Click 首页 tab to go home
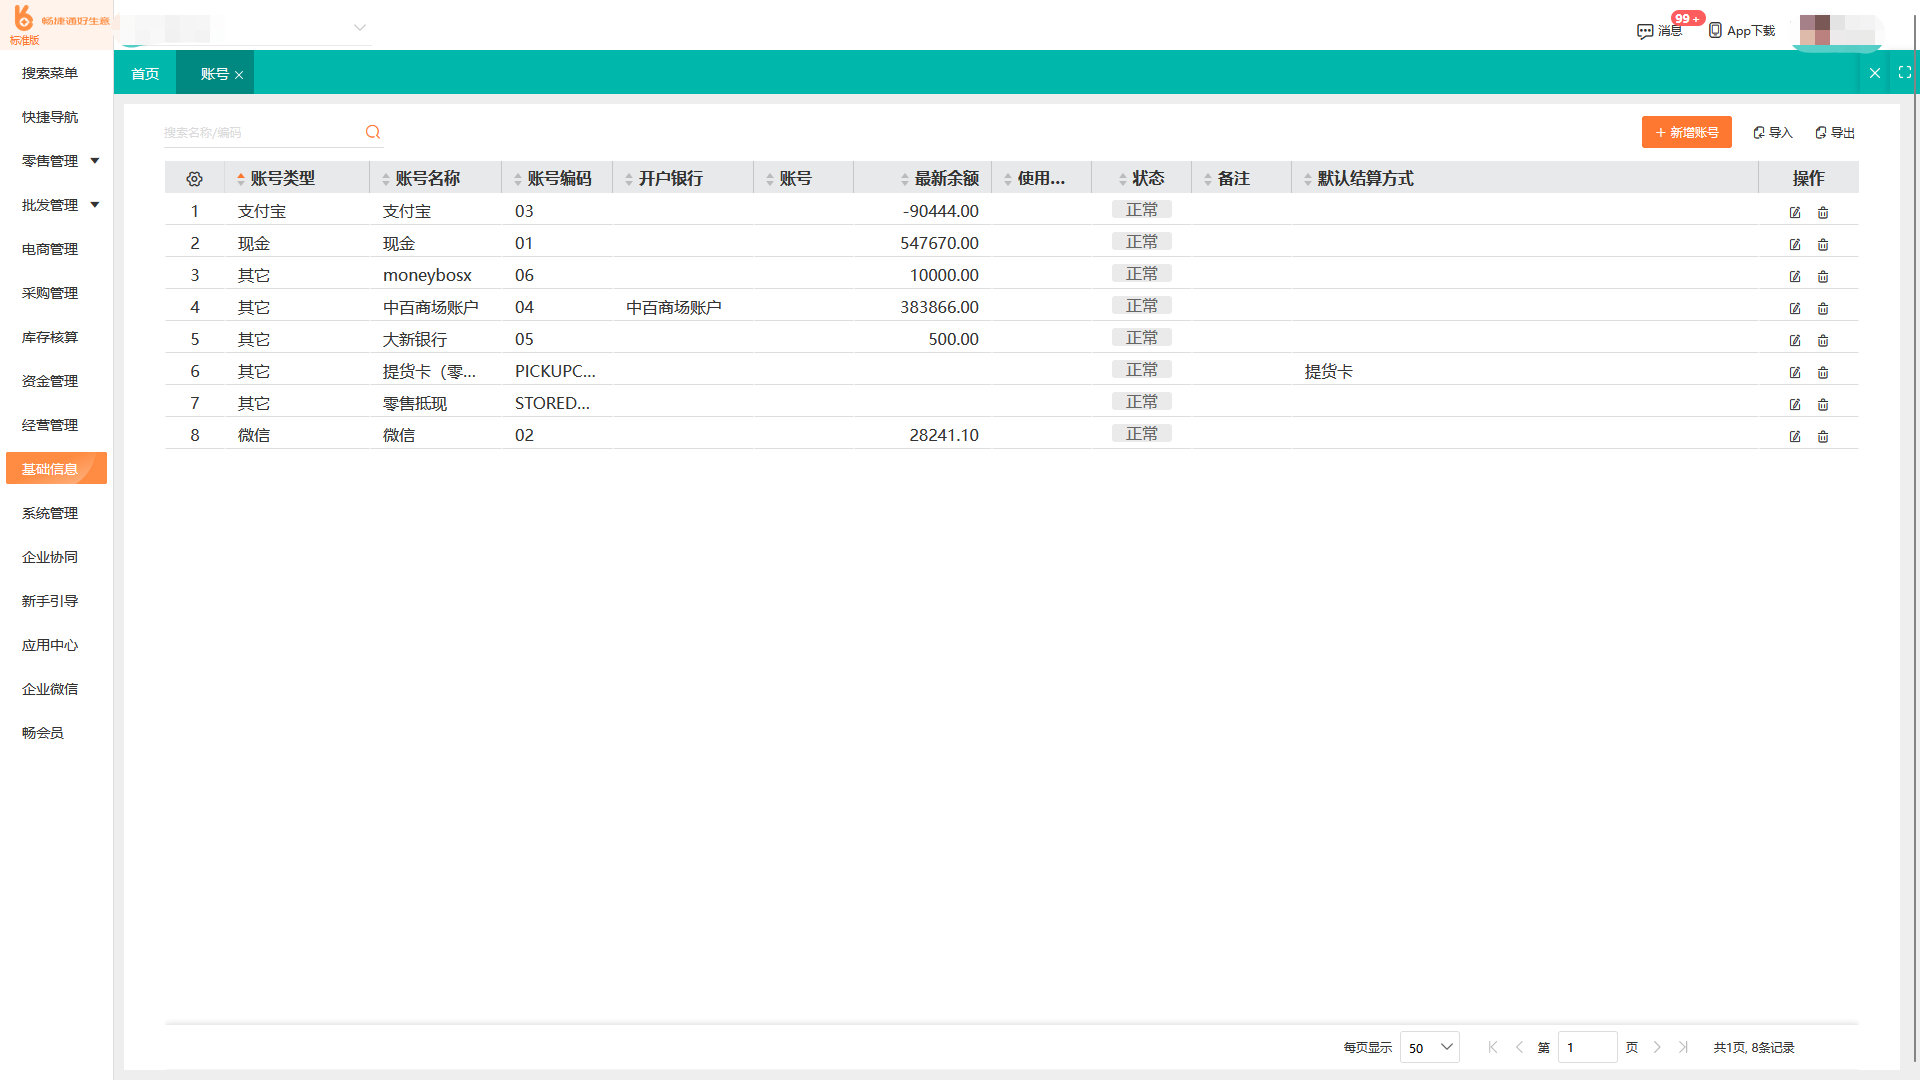This screenshot has height=1080, width=1920. coord(146,73)
